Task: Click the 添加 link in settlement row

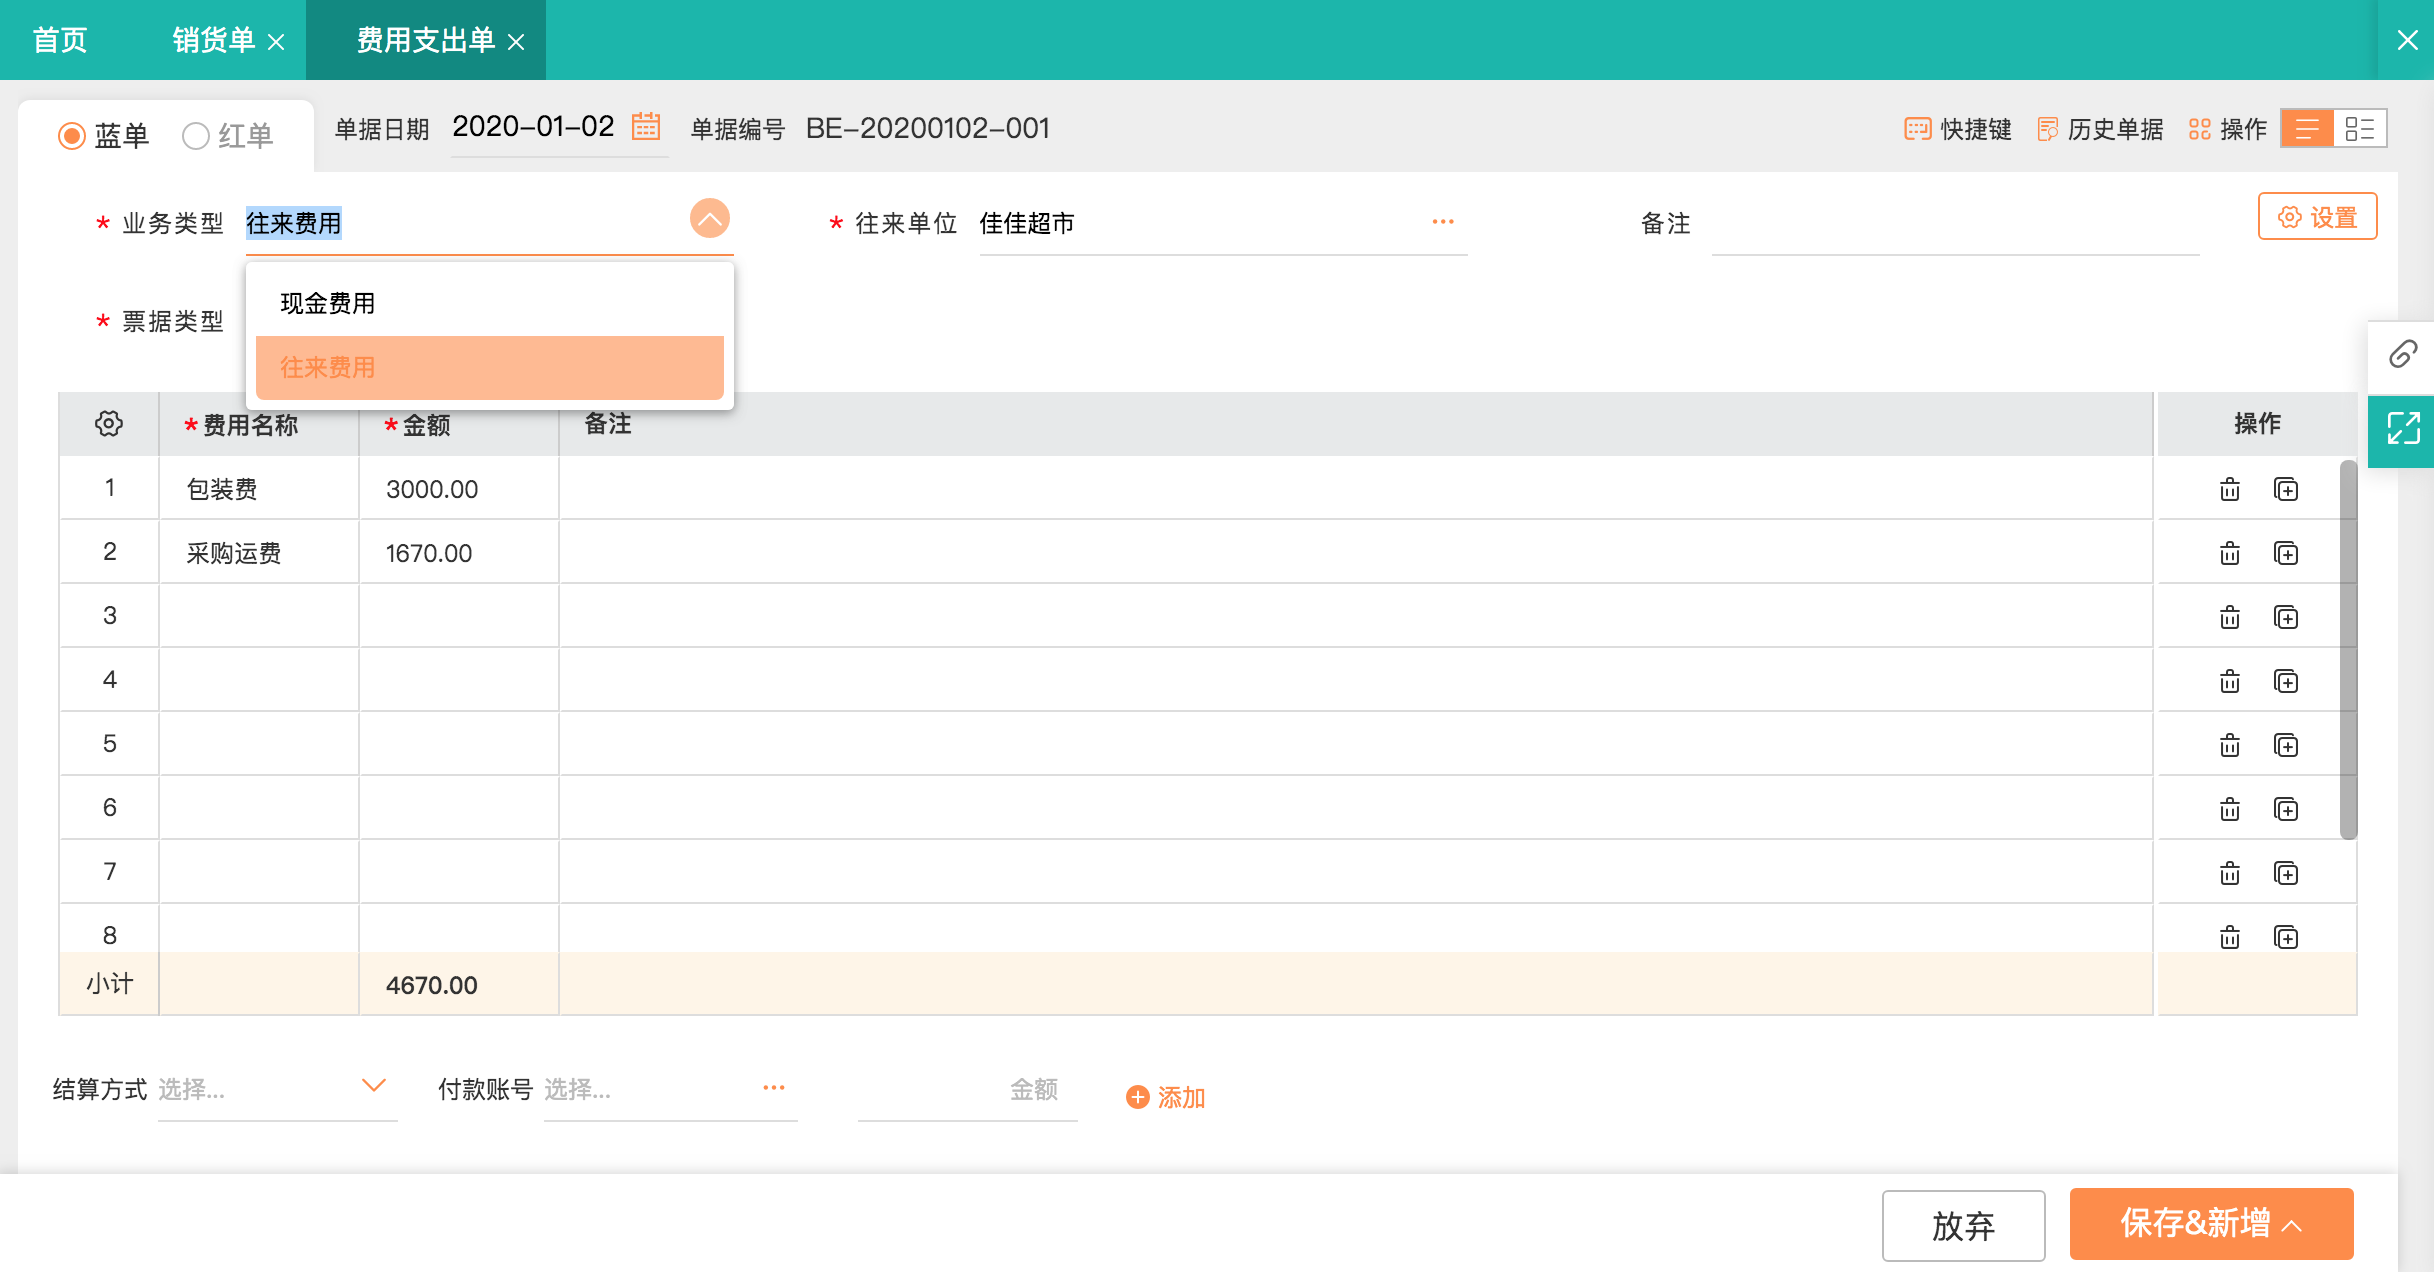Action: point(1164,1096)
